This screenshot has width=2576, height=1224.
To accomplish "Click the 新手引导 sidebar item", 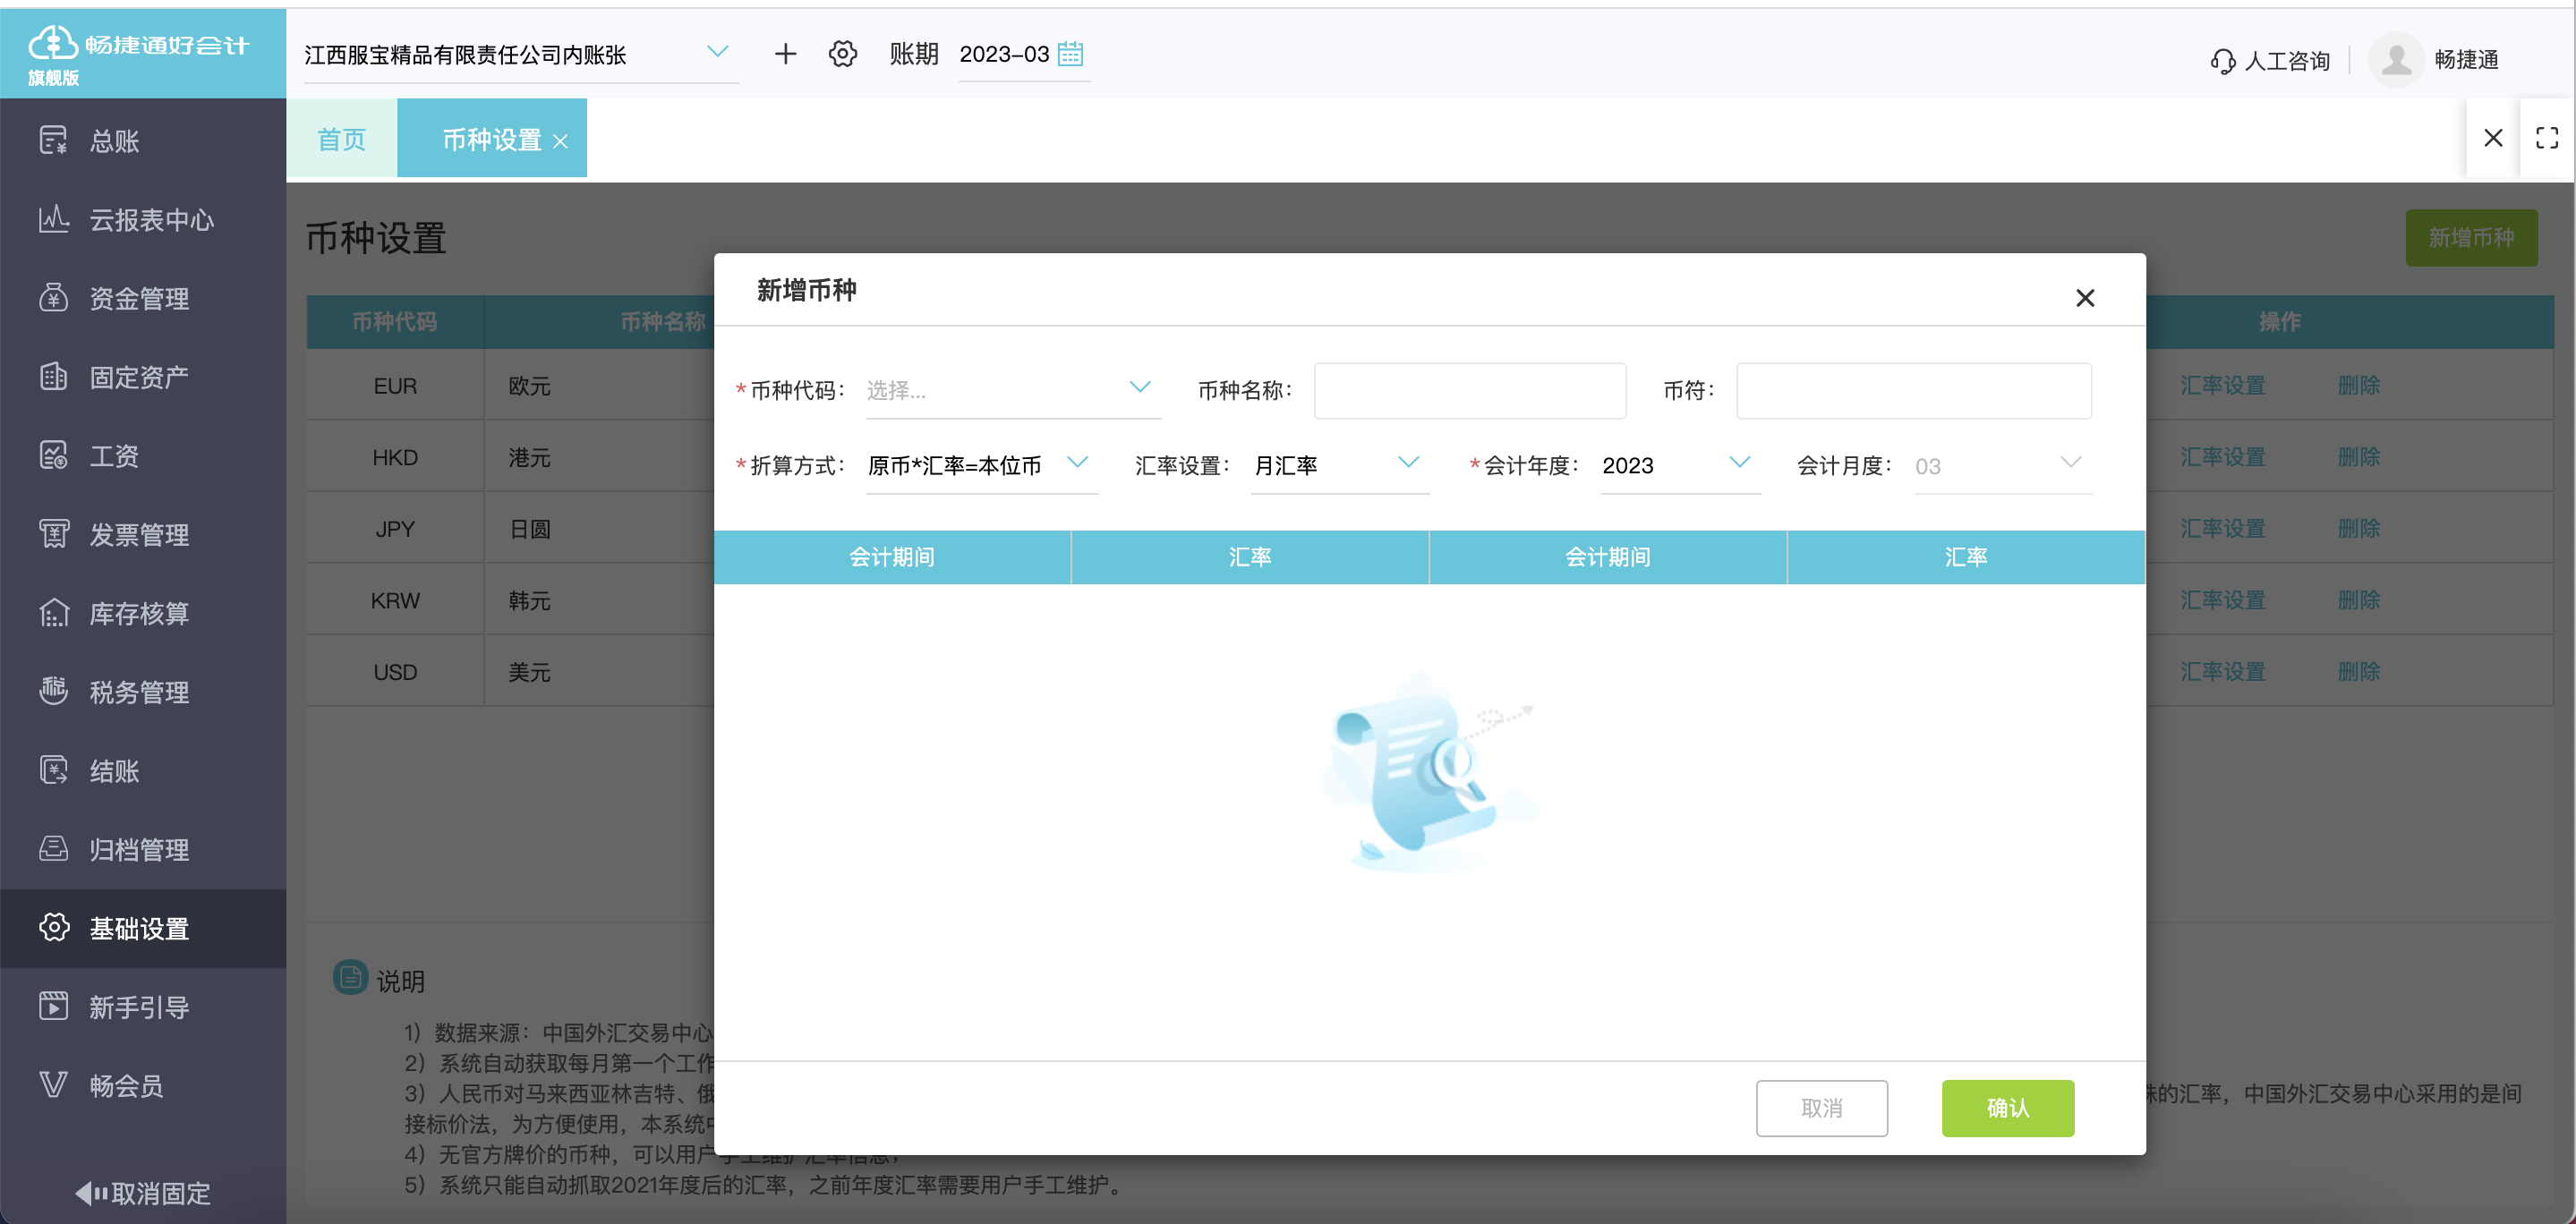I will pos(143,1007).
